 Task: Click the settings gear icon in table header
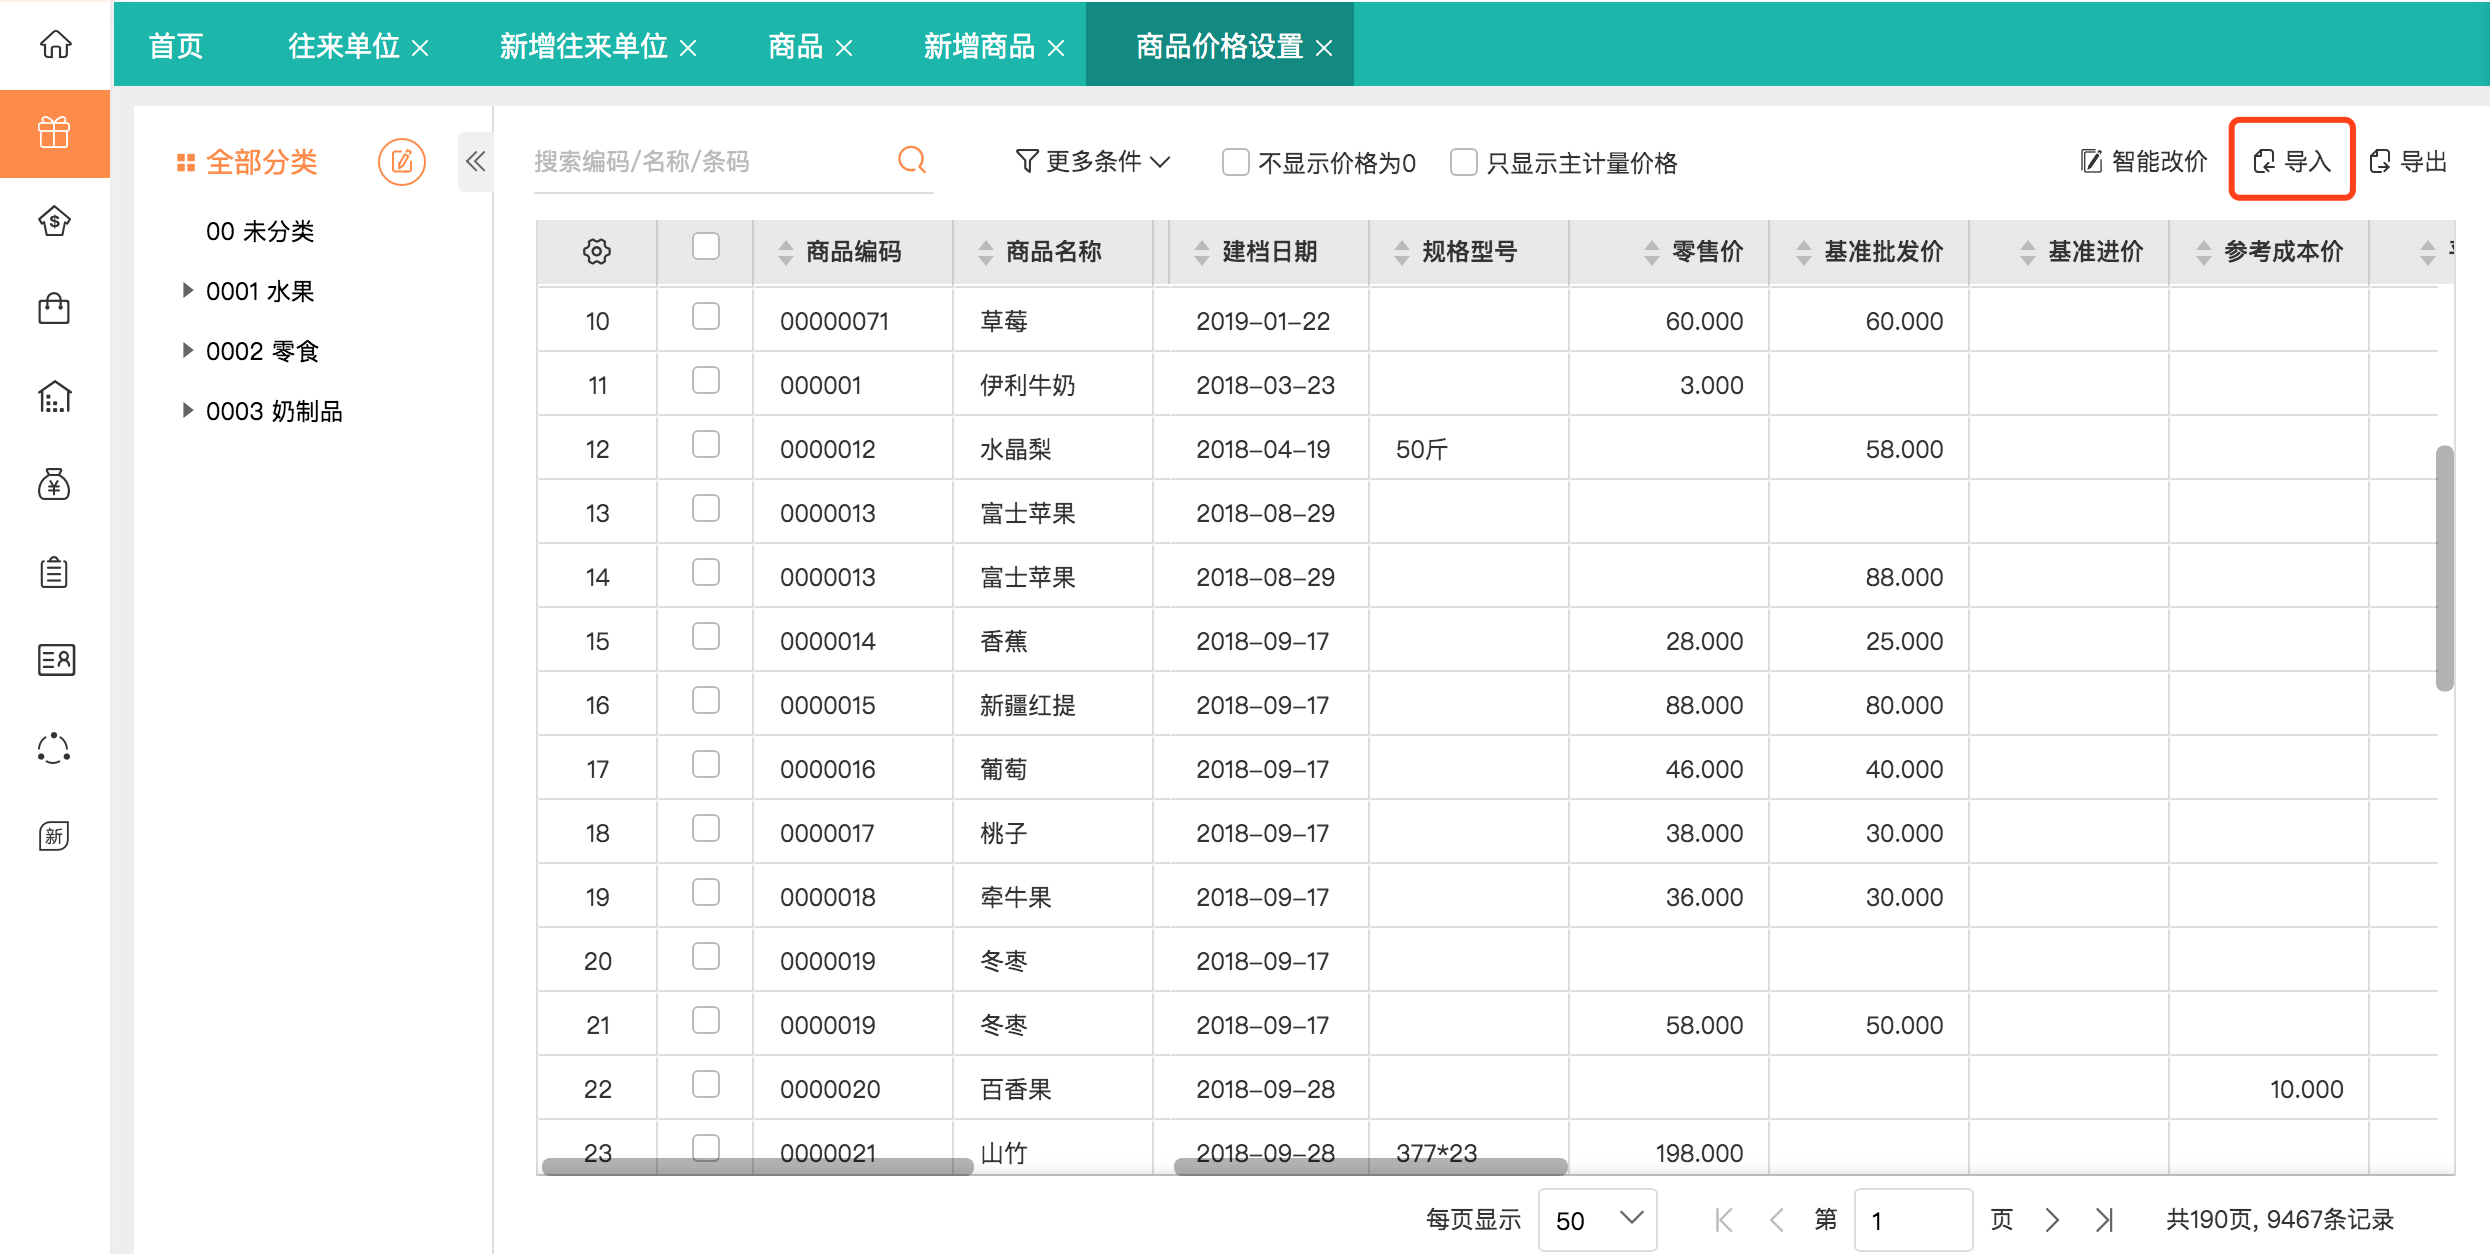coord(597,253)
